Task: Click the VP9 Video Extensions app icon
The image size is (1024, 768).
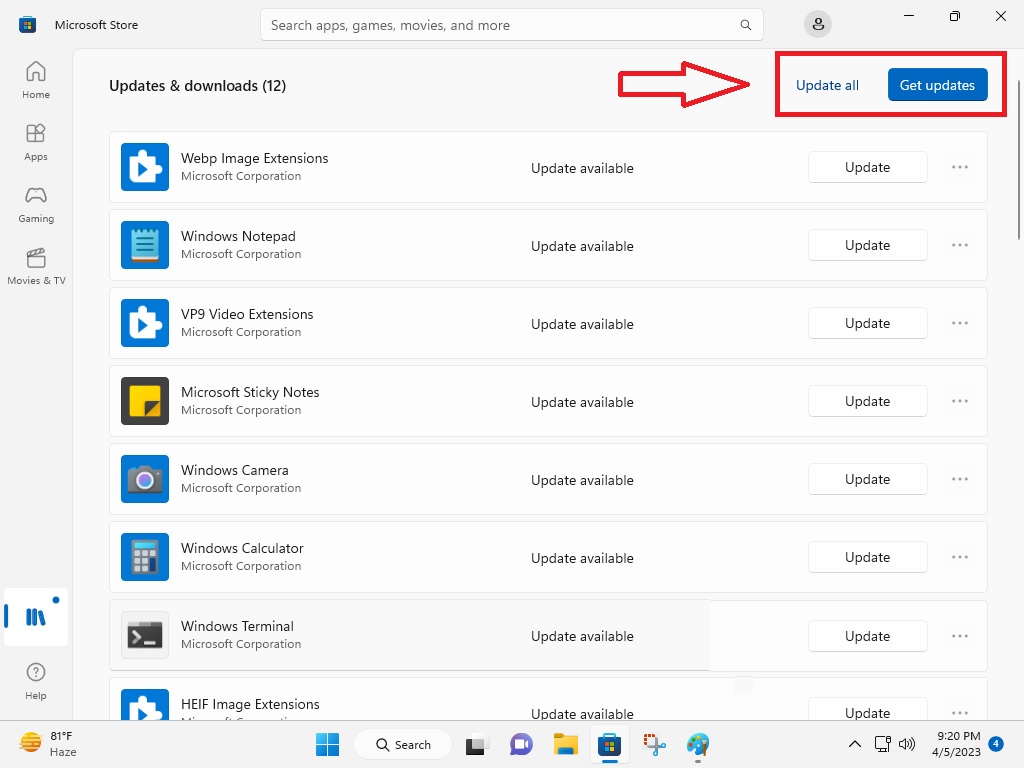Action: pyautogui.click(x=145, y=323)
